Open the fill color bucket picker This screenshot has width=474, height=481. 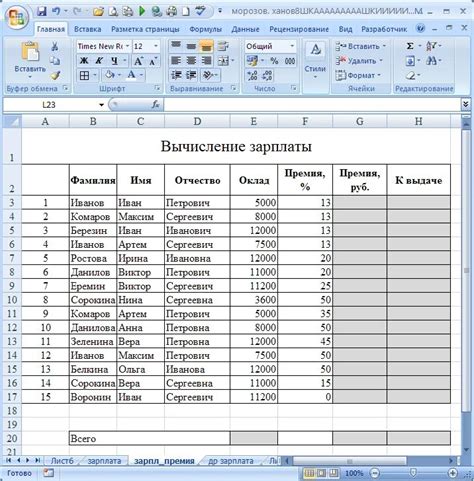click(110, 75)
